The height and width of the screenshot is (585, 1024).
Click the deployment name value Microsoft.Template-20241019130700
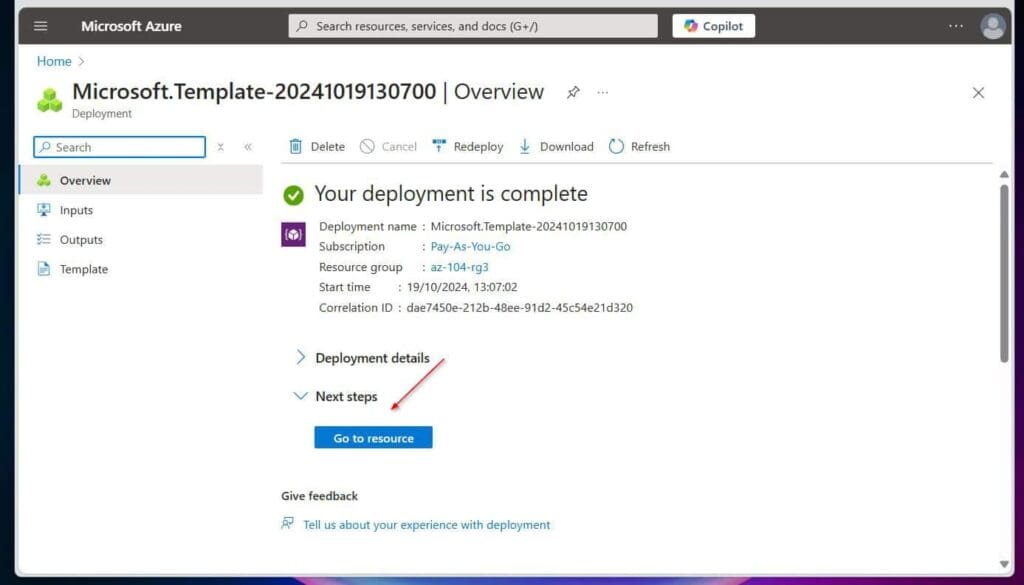(x=529, y=227)
